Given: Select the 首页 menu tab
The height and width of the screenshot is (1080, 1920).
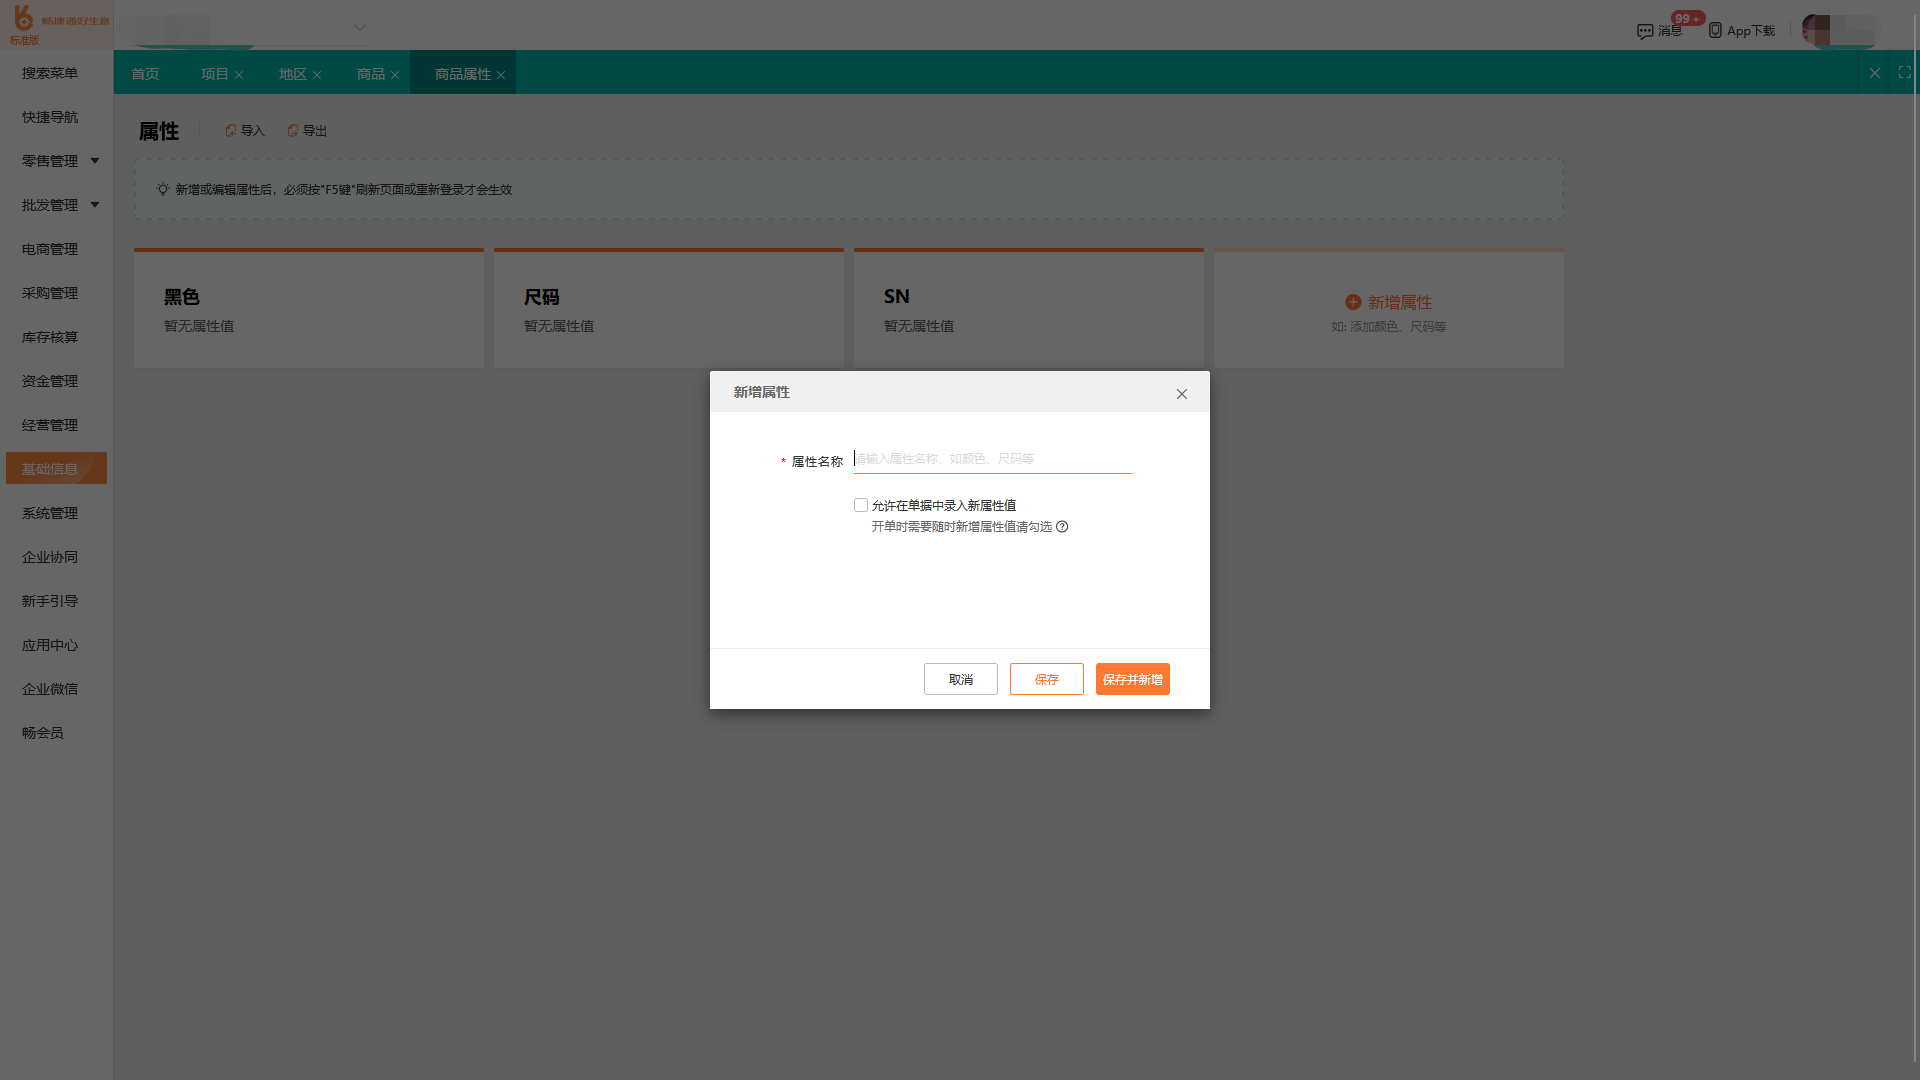Looking at the screenshot, I should click(145, 73).
